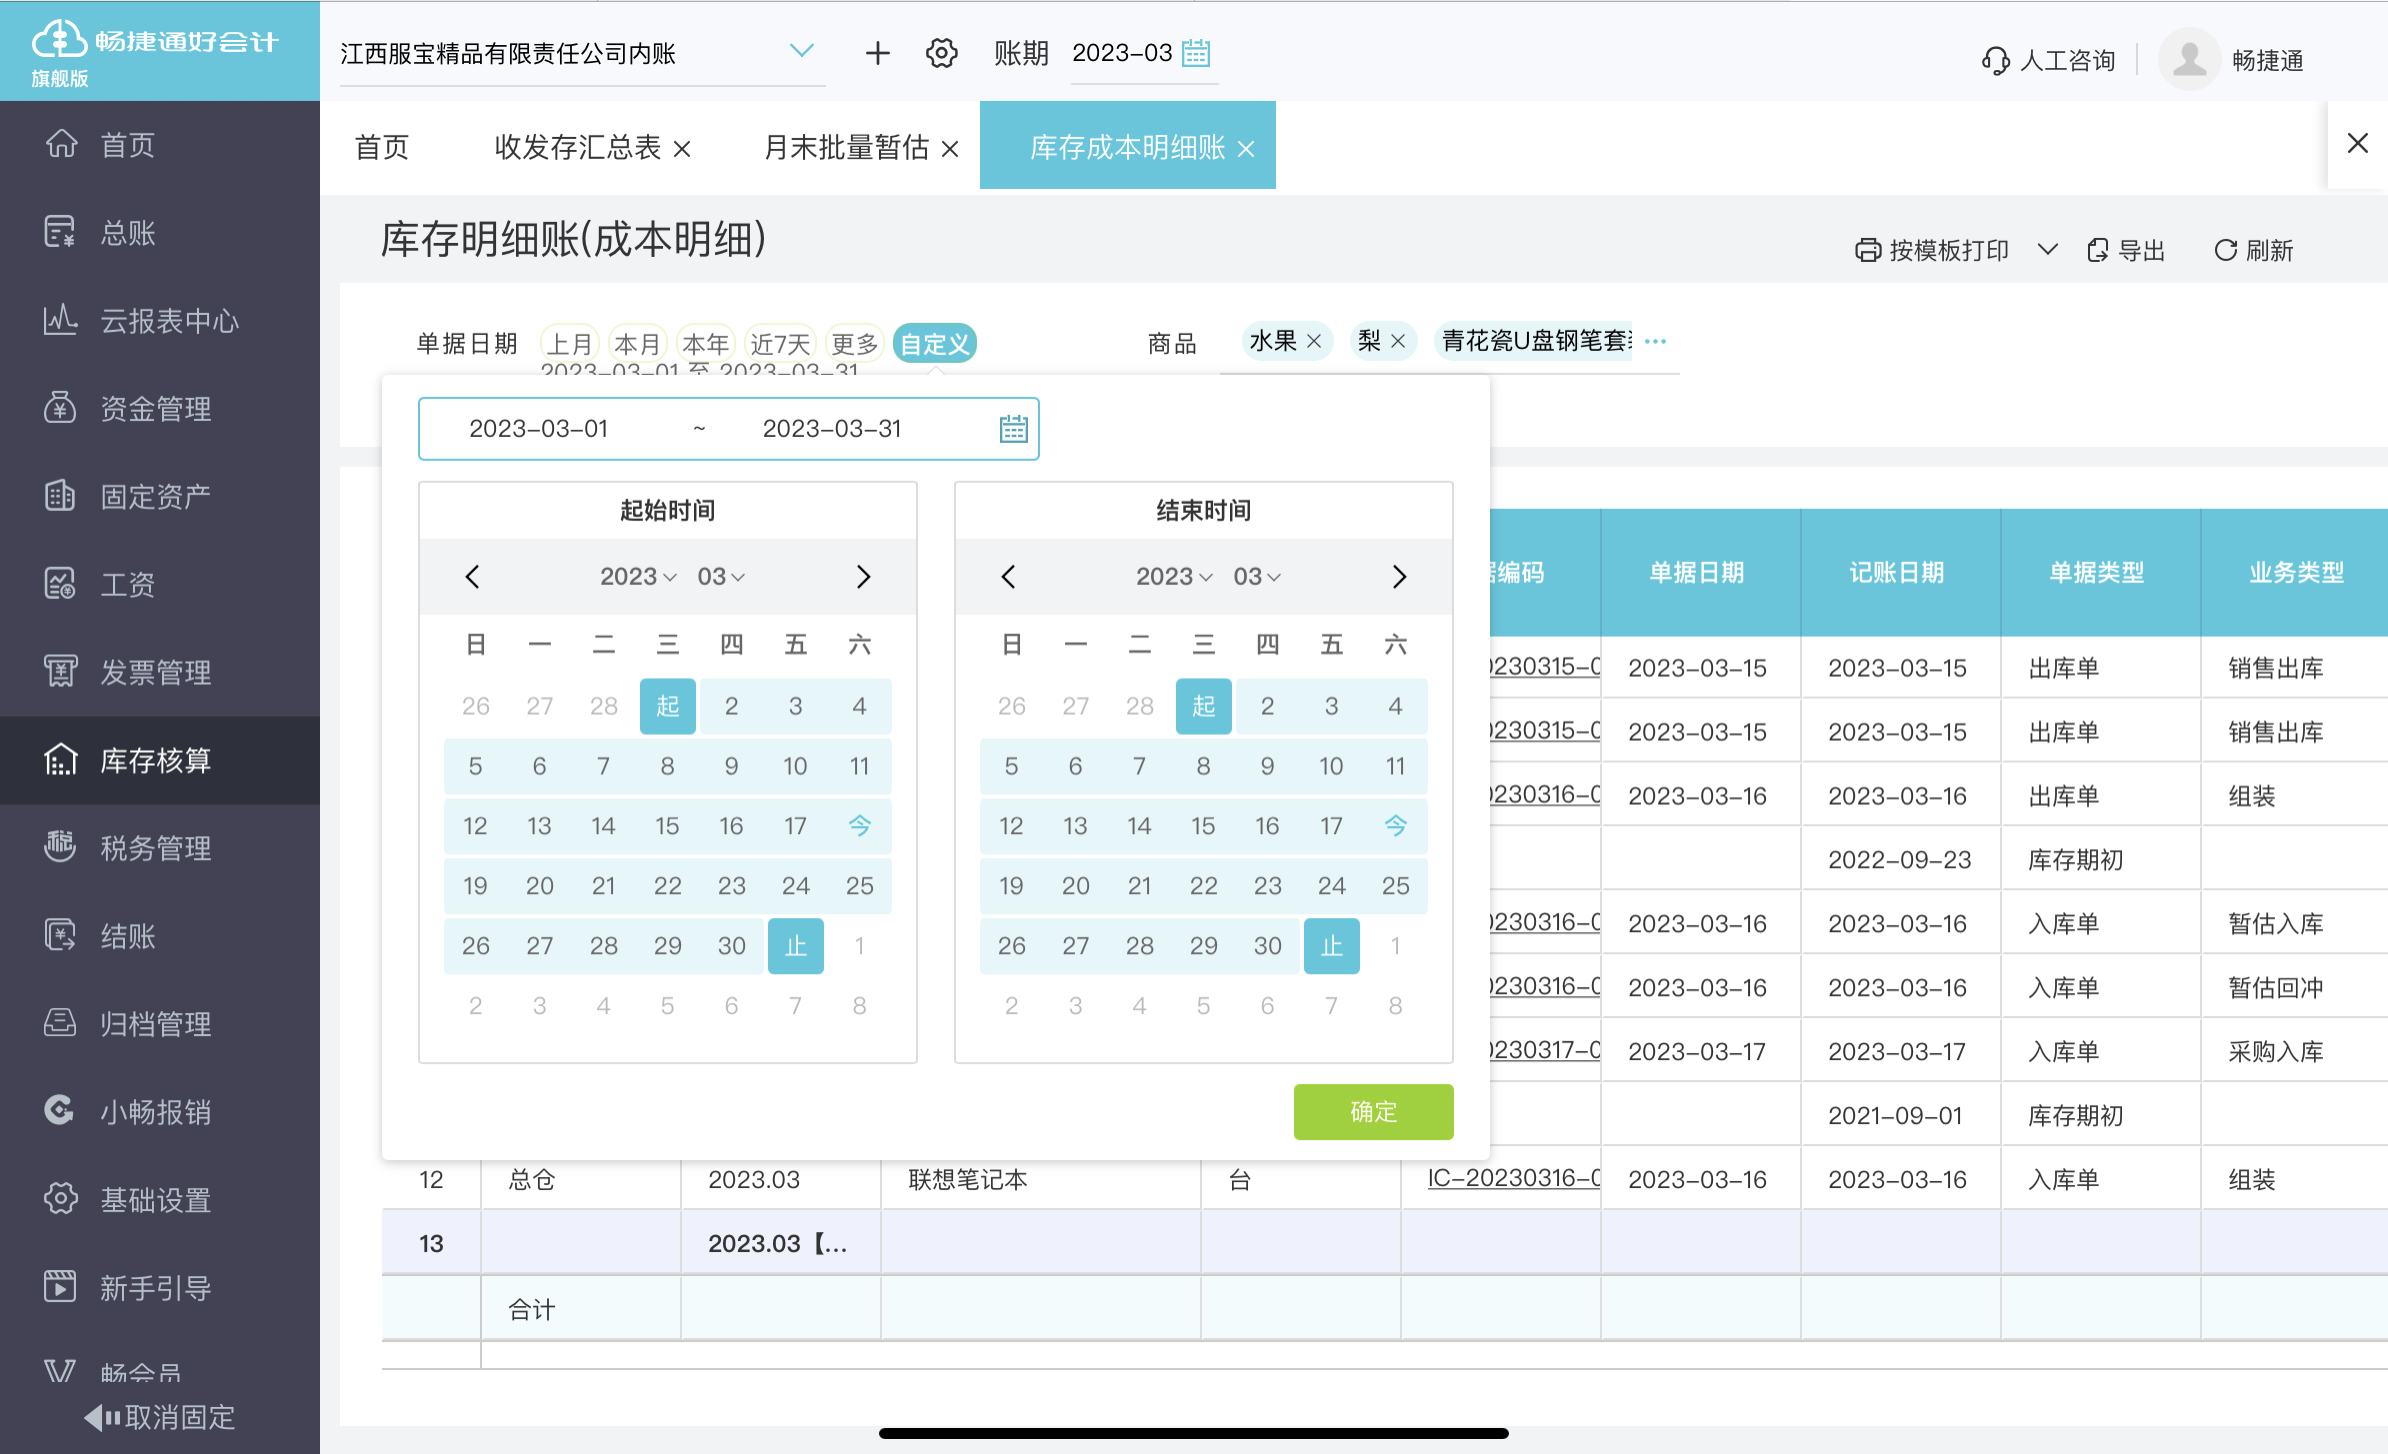The width and height of the screenshot is (2388, 1454).
Task: Click date 17 in start time calendar
Action: (x=795, y=826)
